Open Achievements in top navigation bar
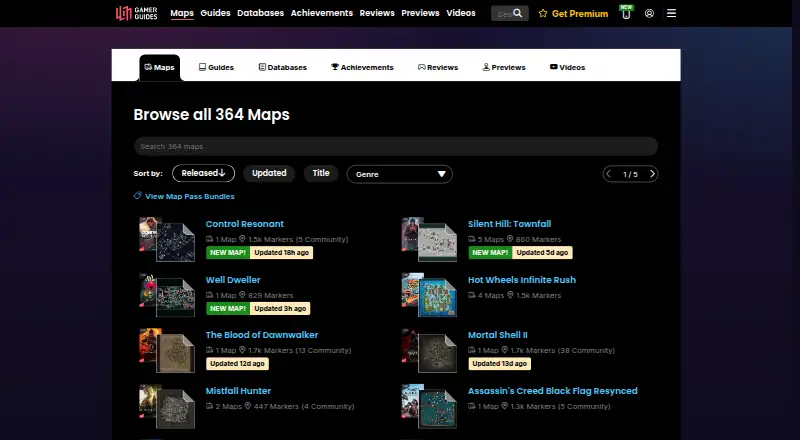Image resolution: width=800 pixels, height=440 pixels. click(x=321, y=13)
